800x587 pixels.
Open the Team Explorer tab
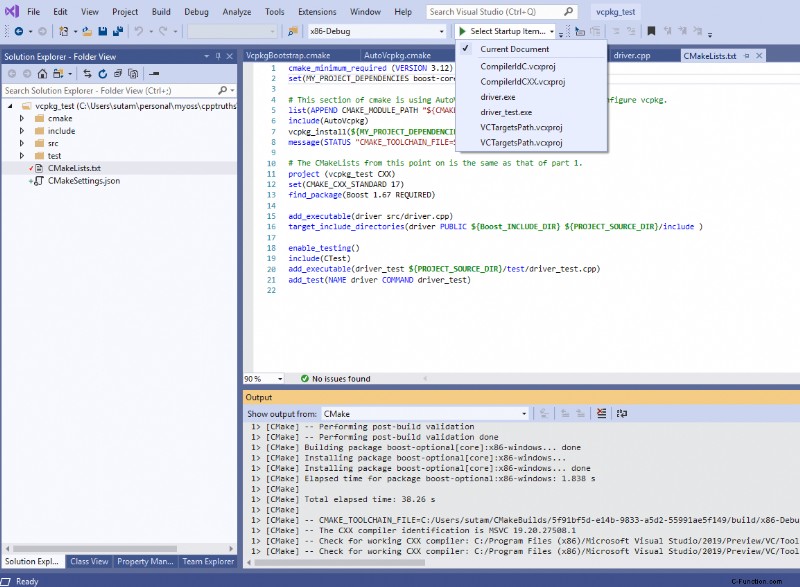208,562
